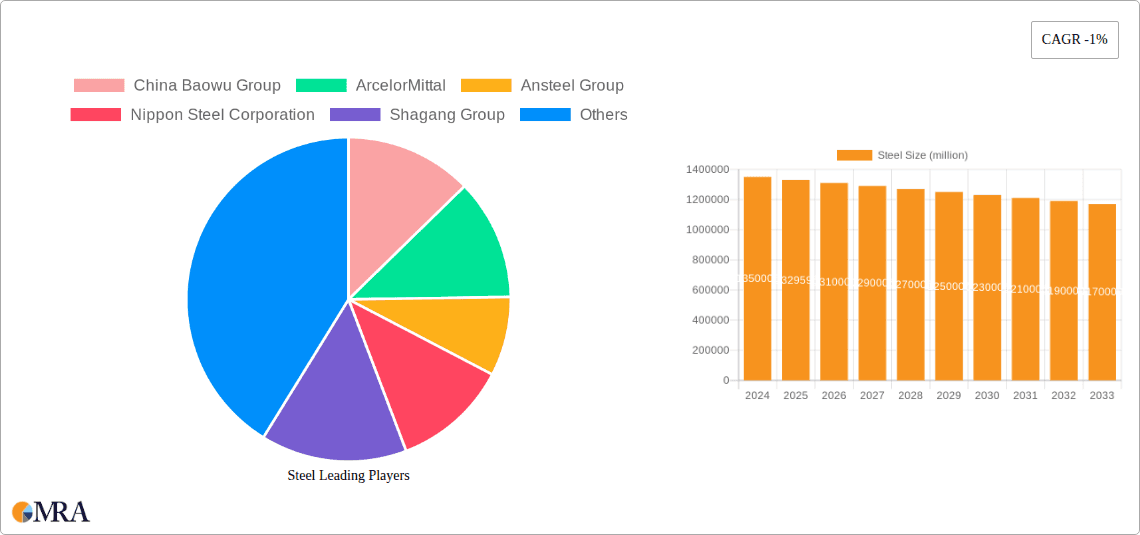Screen dimensions: 1140x535
Task: Select the 2030 bar in chart
Action: tap(987, 288)
